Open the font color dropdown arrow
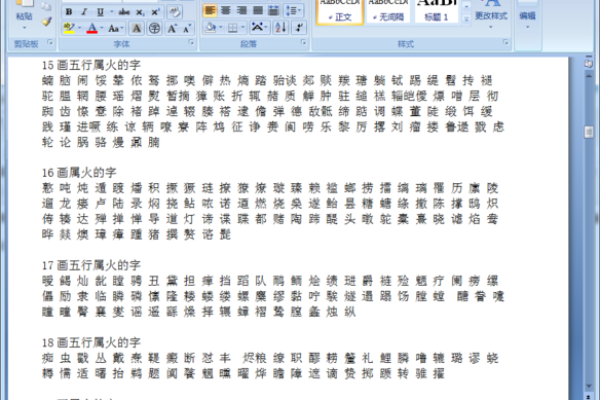The width and height of the screenshot is (600, 400). tap(100, 28)
